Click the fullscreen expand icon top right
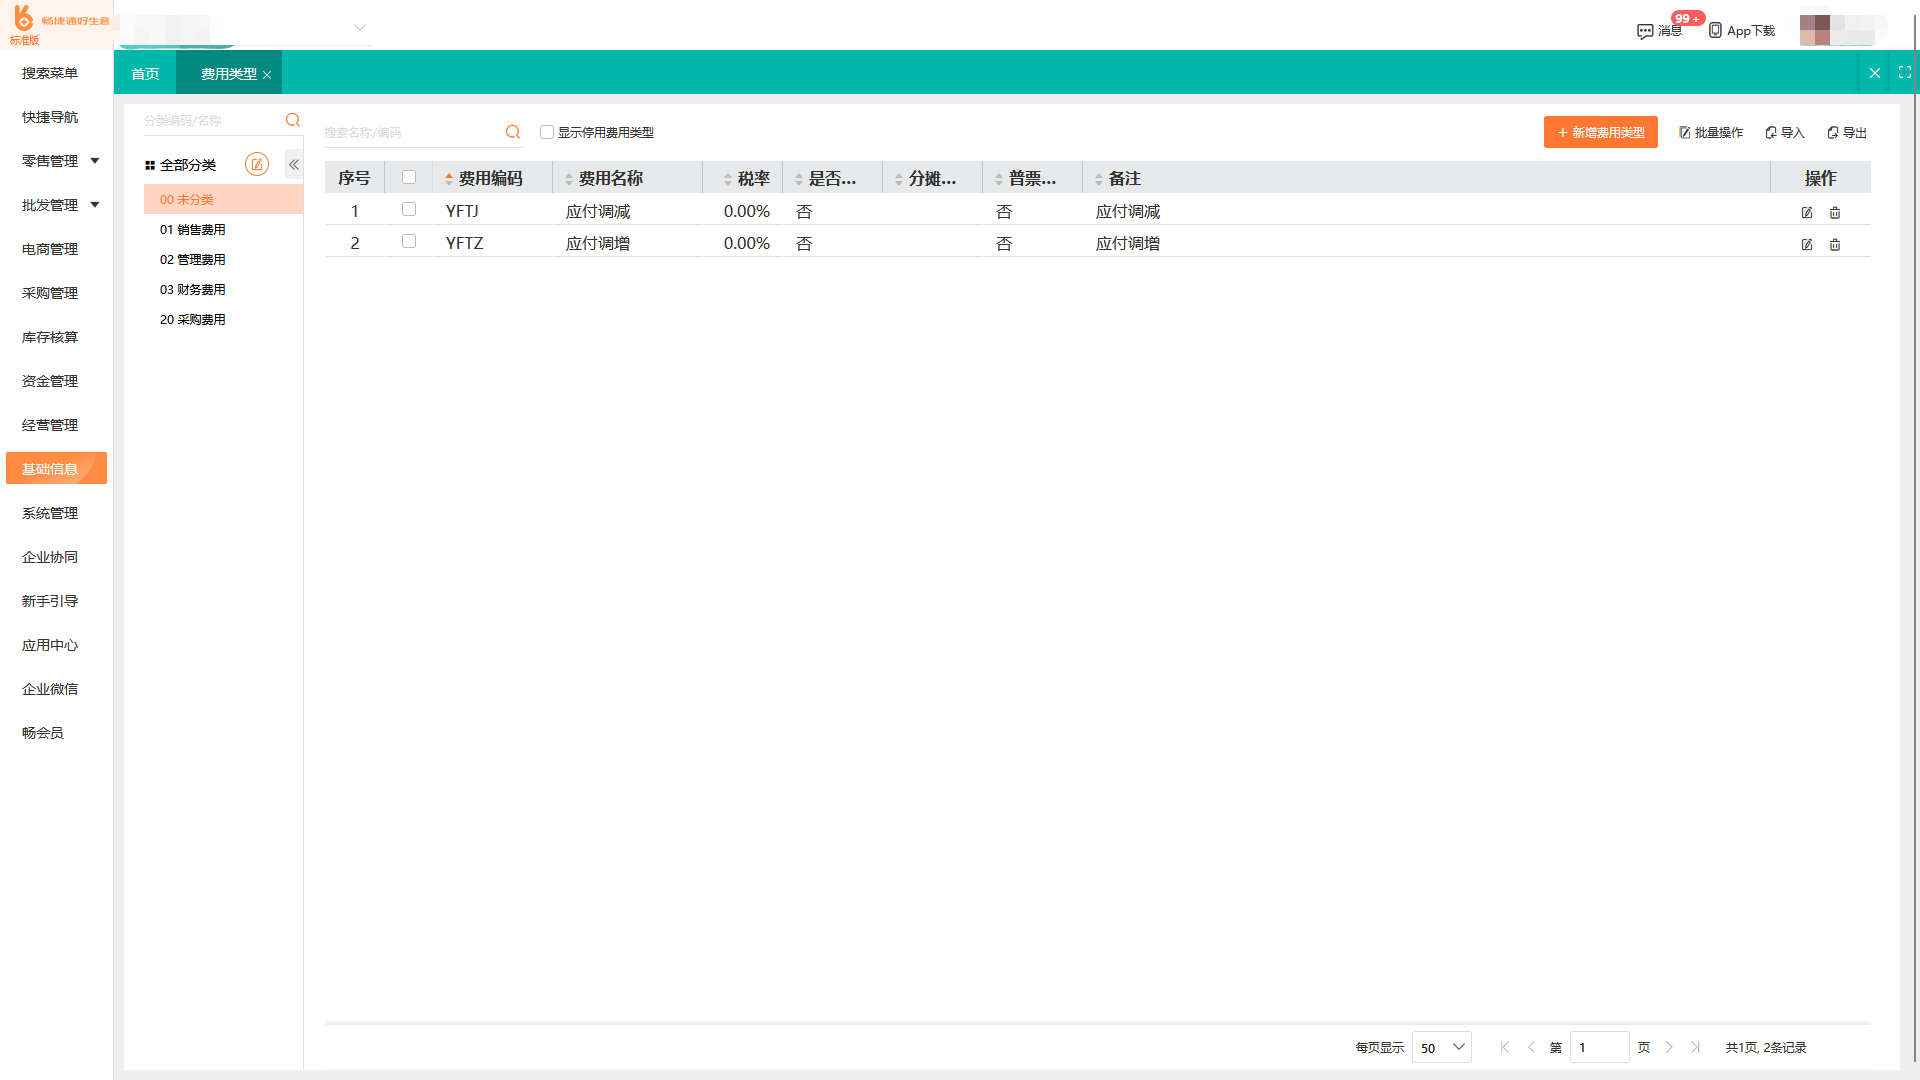This screenshot has height=1080, width=1920. [1904, 73]
